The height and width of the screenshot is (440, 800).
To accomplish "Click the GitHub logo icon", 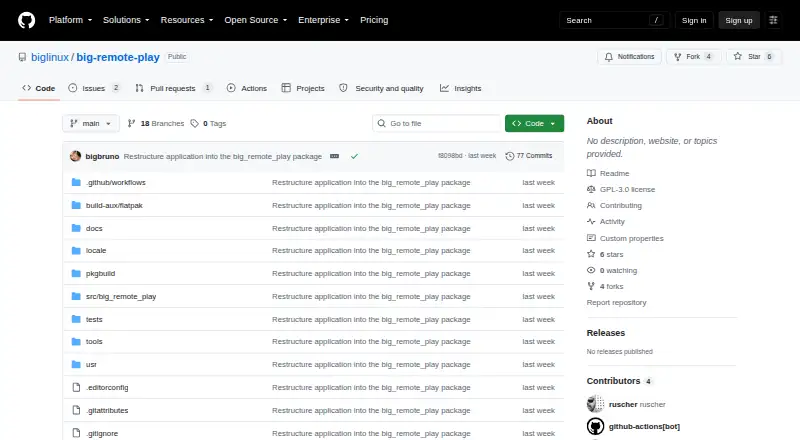I will pyautogui.click(x=27, y=20).
